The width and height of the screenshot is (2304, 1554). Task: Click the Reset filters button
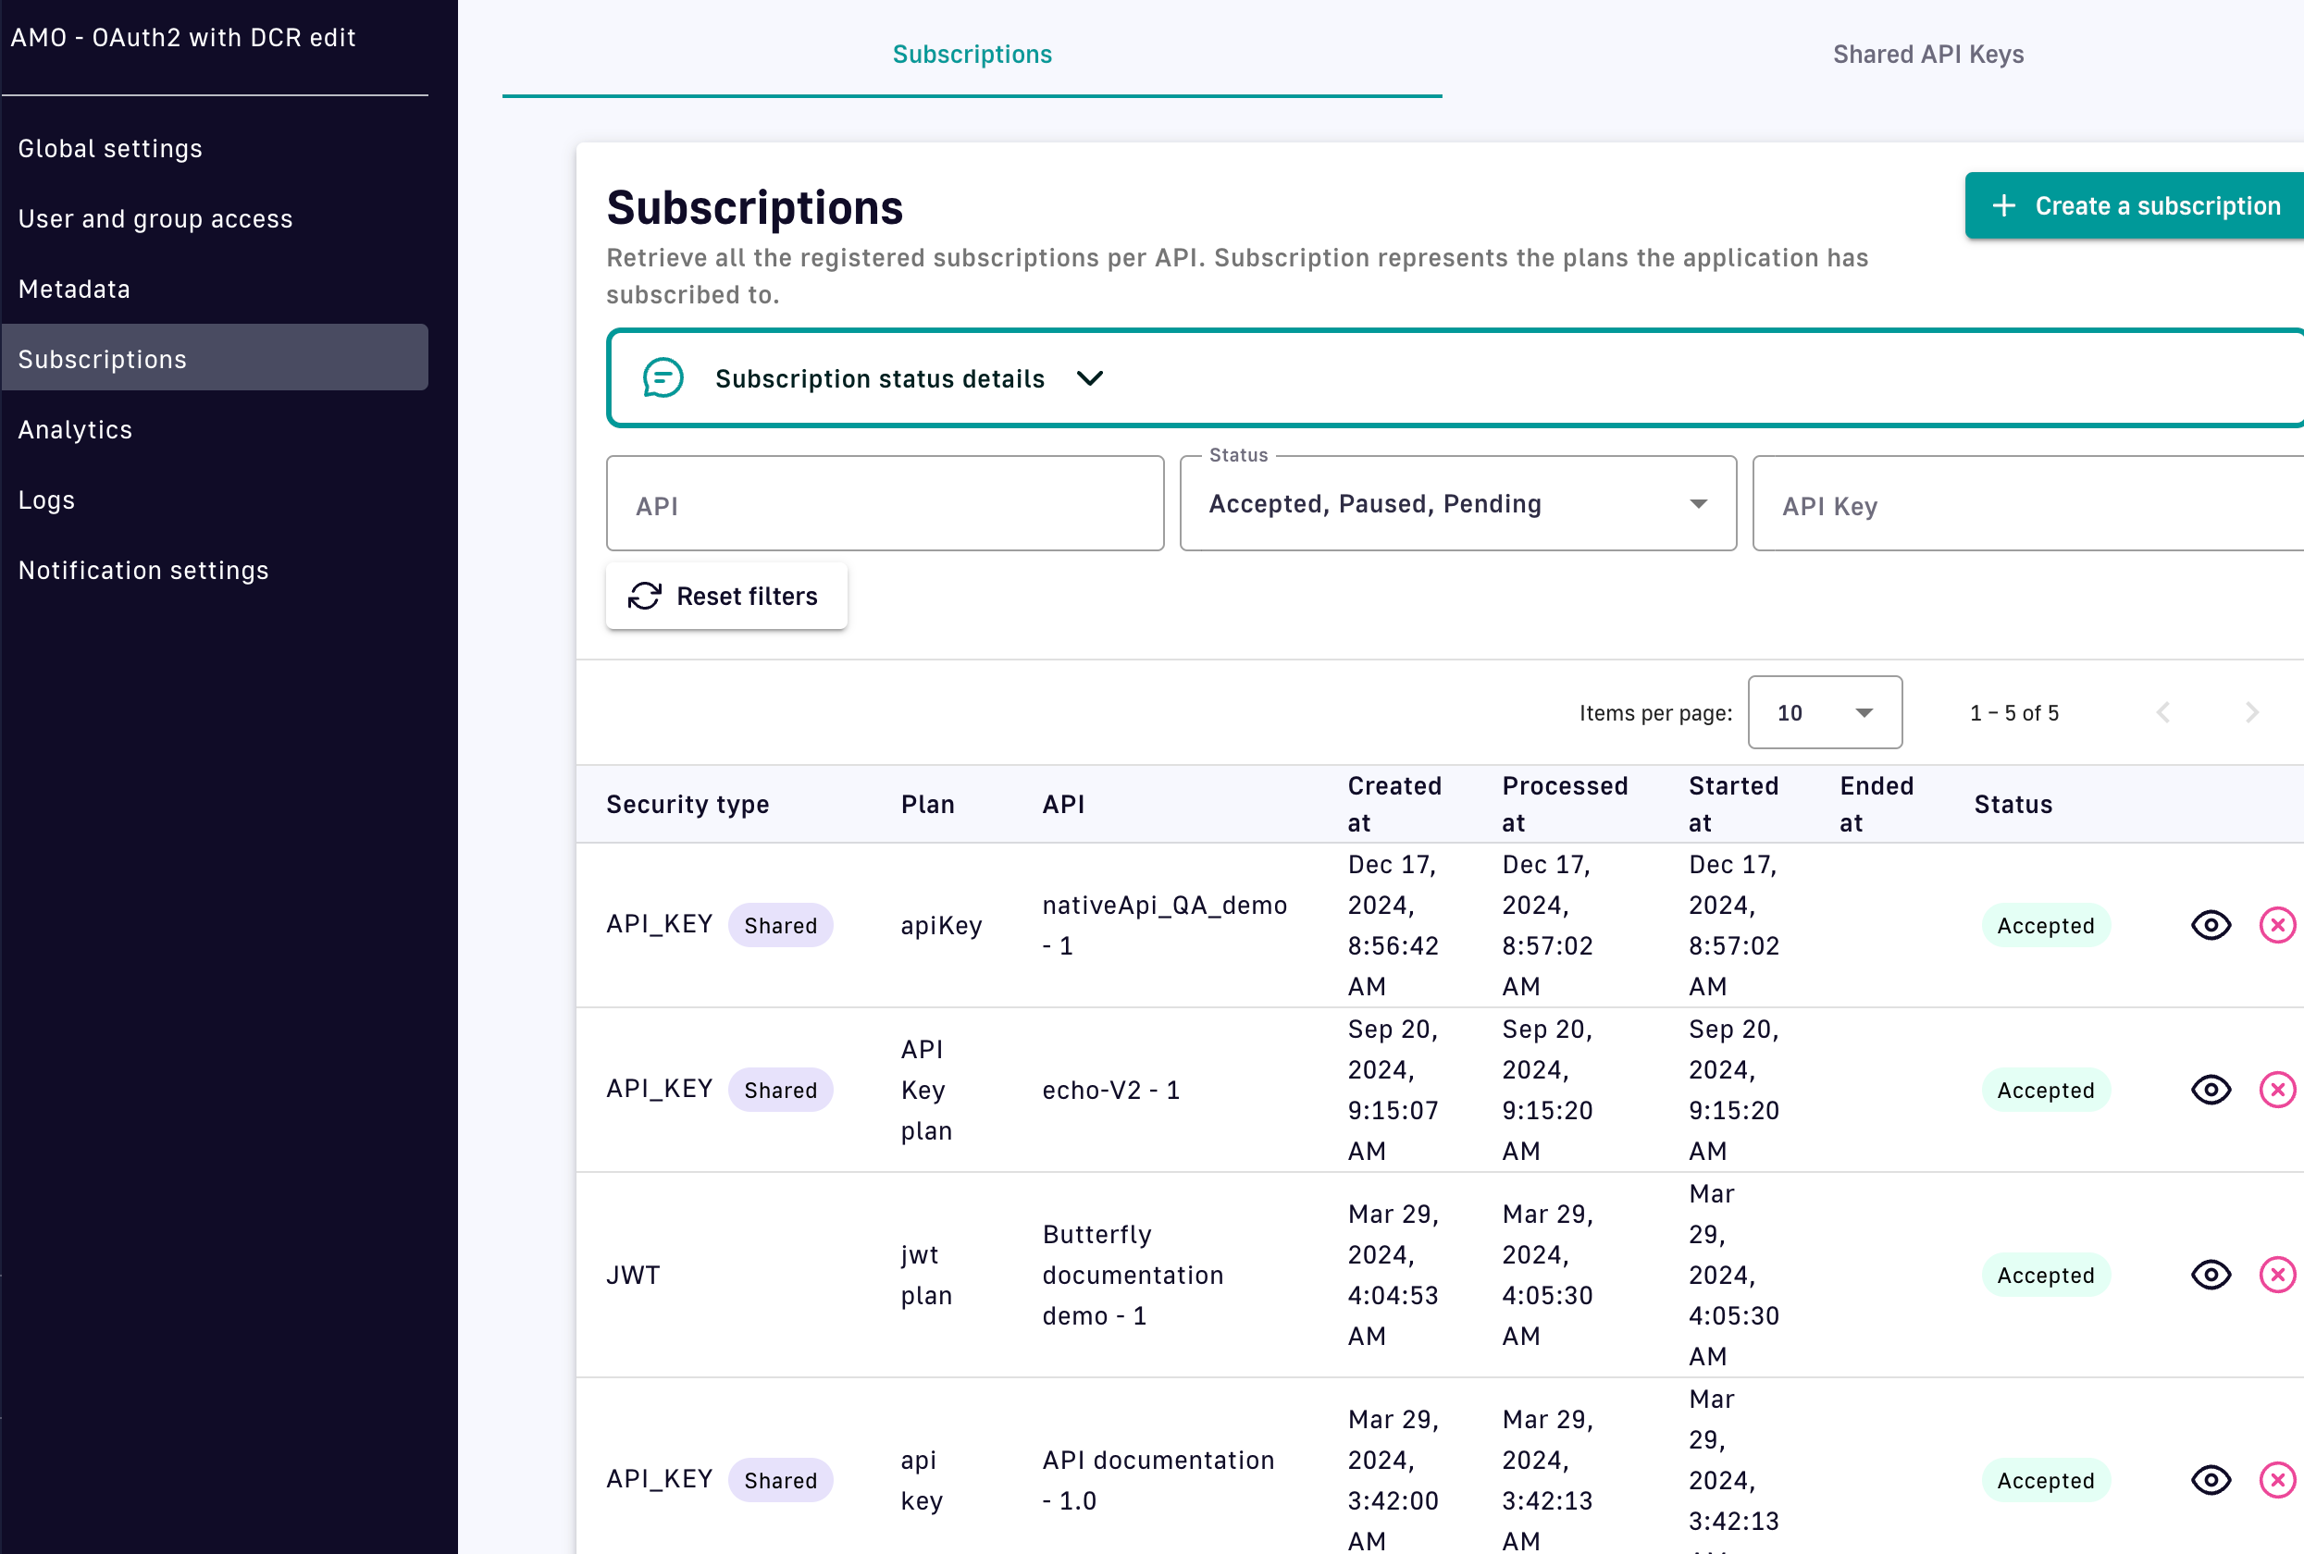coord(726,596)
